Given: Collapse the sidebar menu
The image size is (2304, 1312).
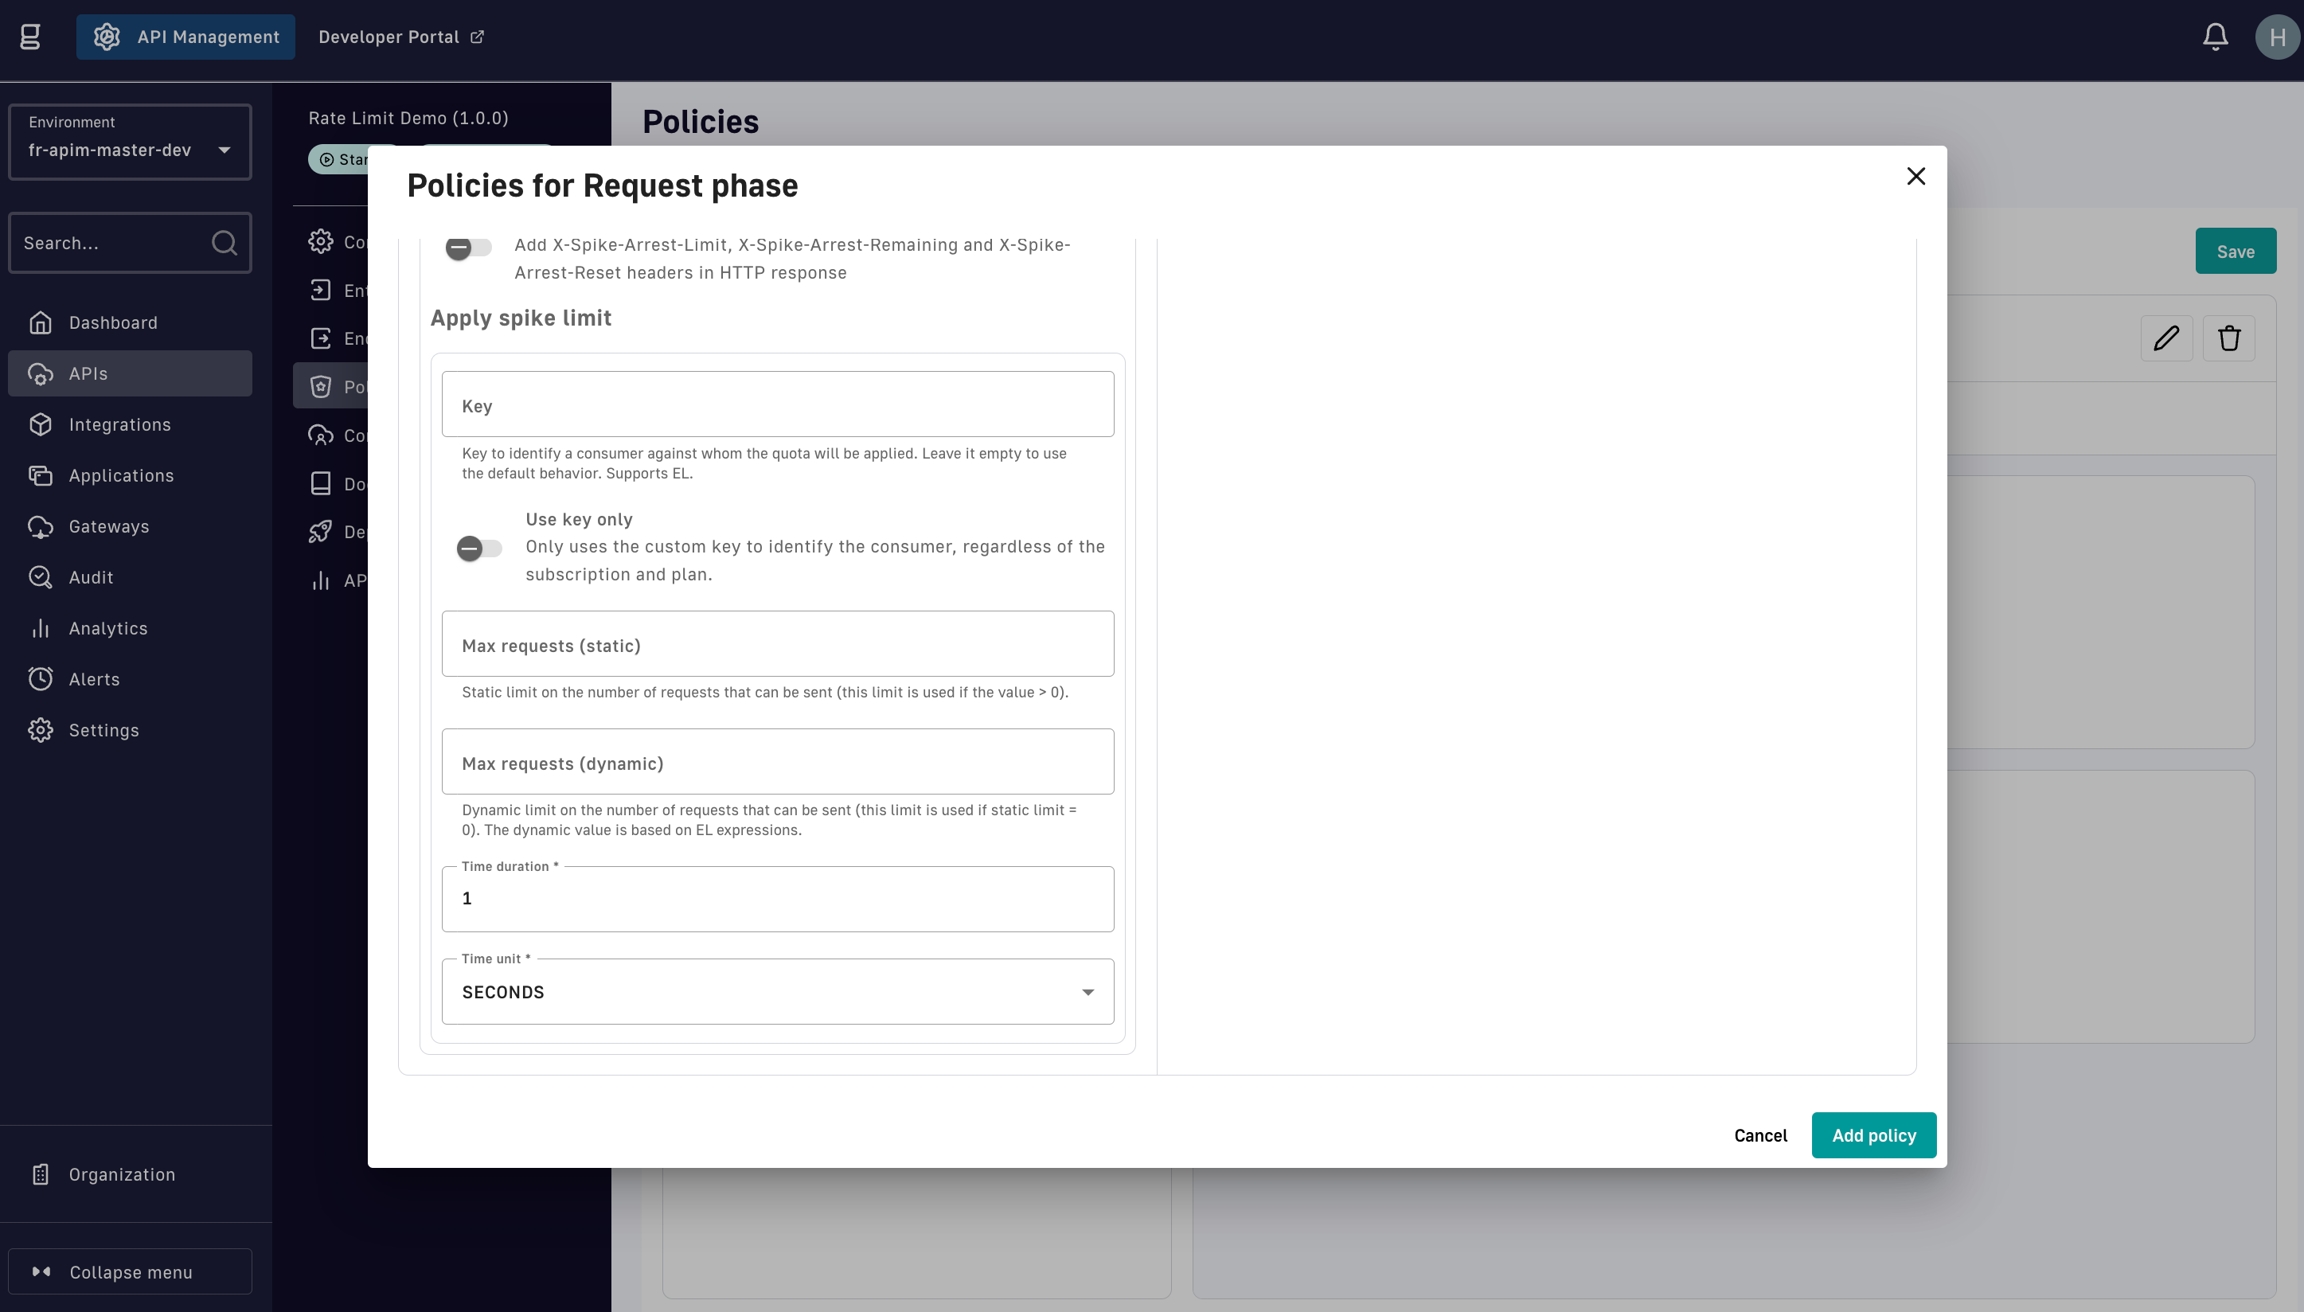Looking at the screenshot, I should (x=130, y=1272).
